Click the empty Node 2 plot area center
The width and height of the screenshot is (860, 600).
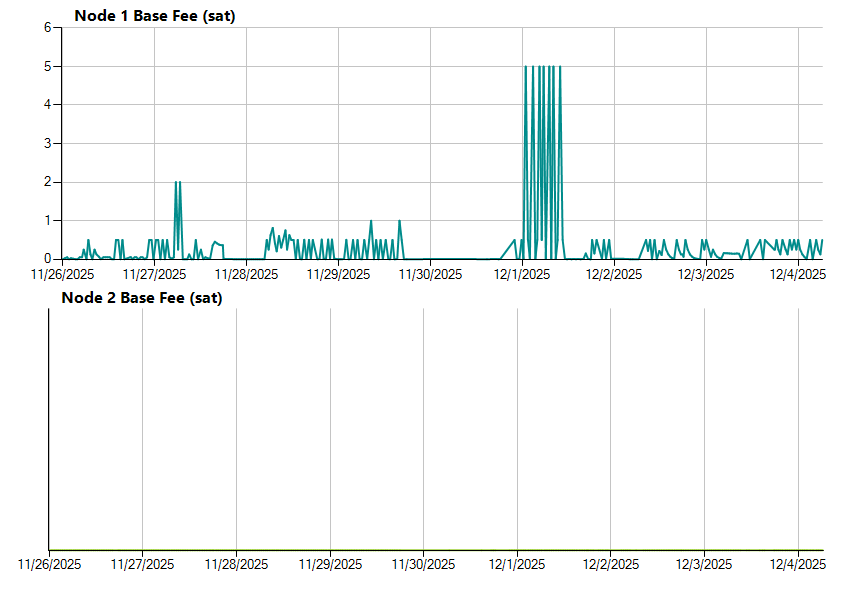[436, 428]
